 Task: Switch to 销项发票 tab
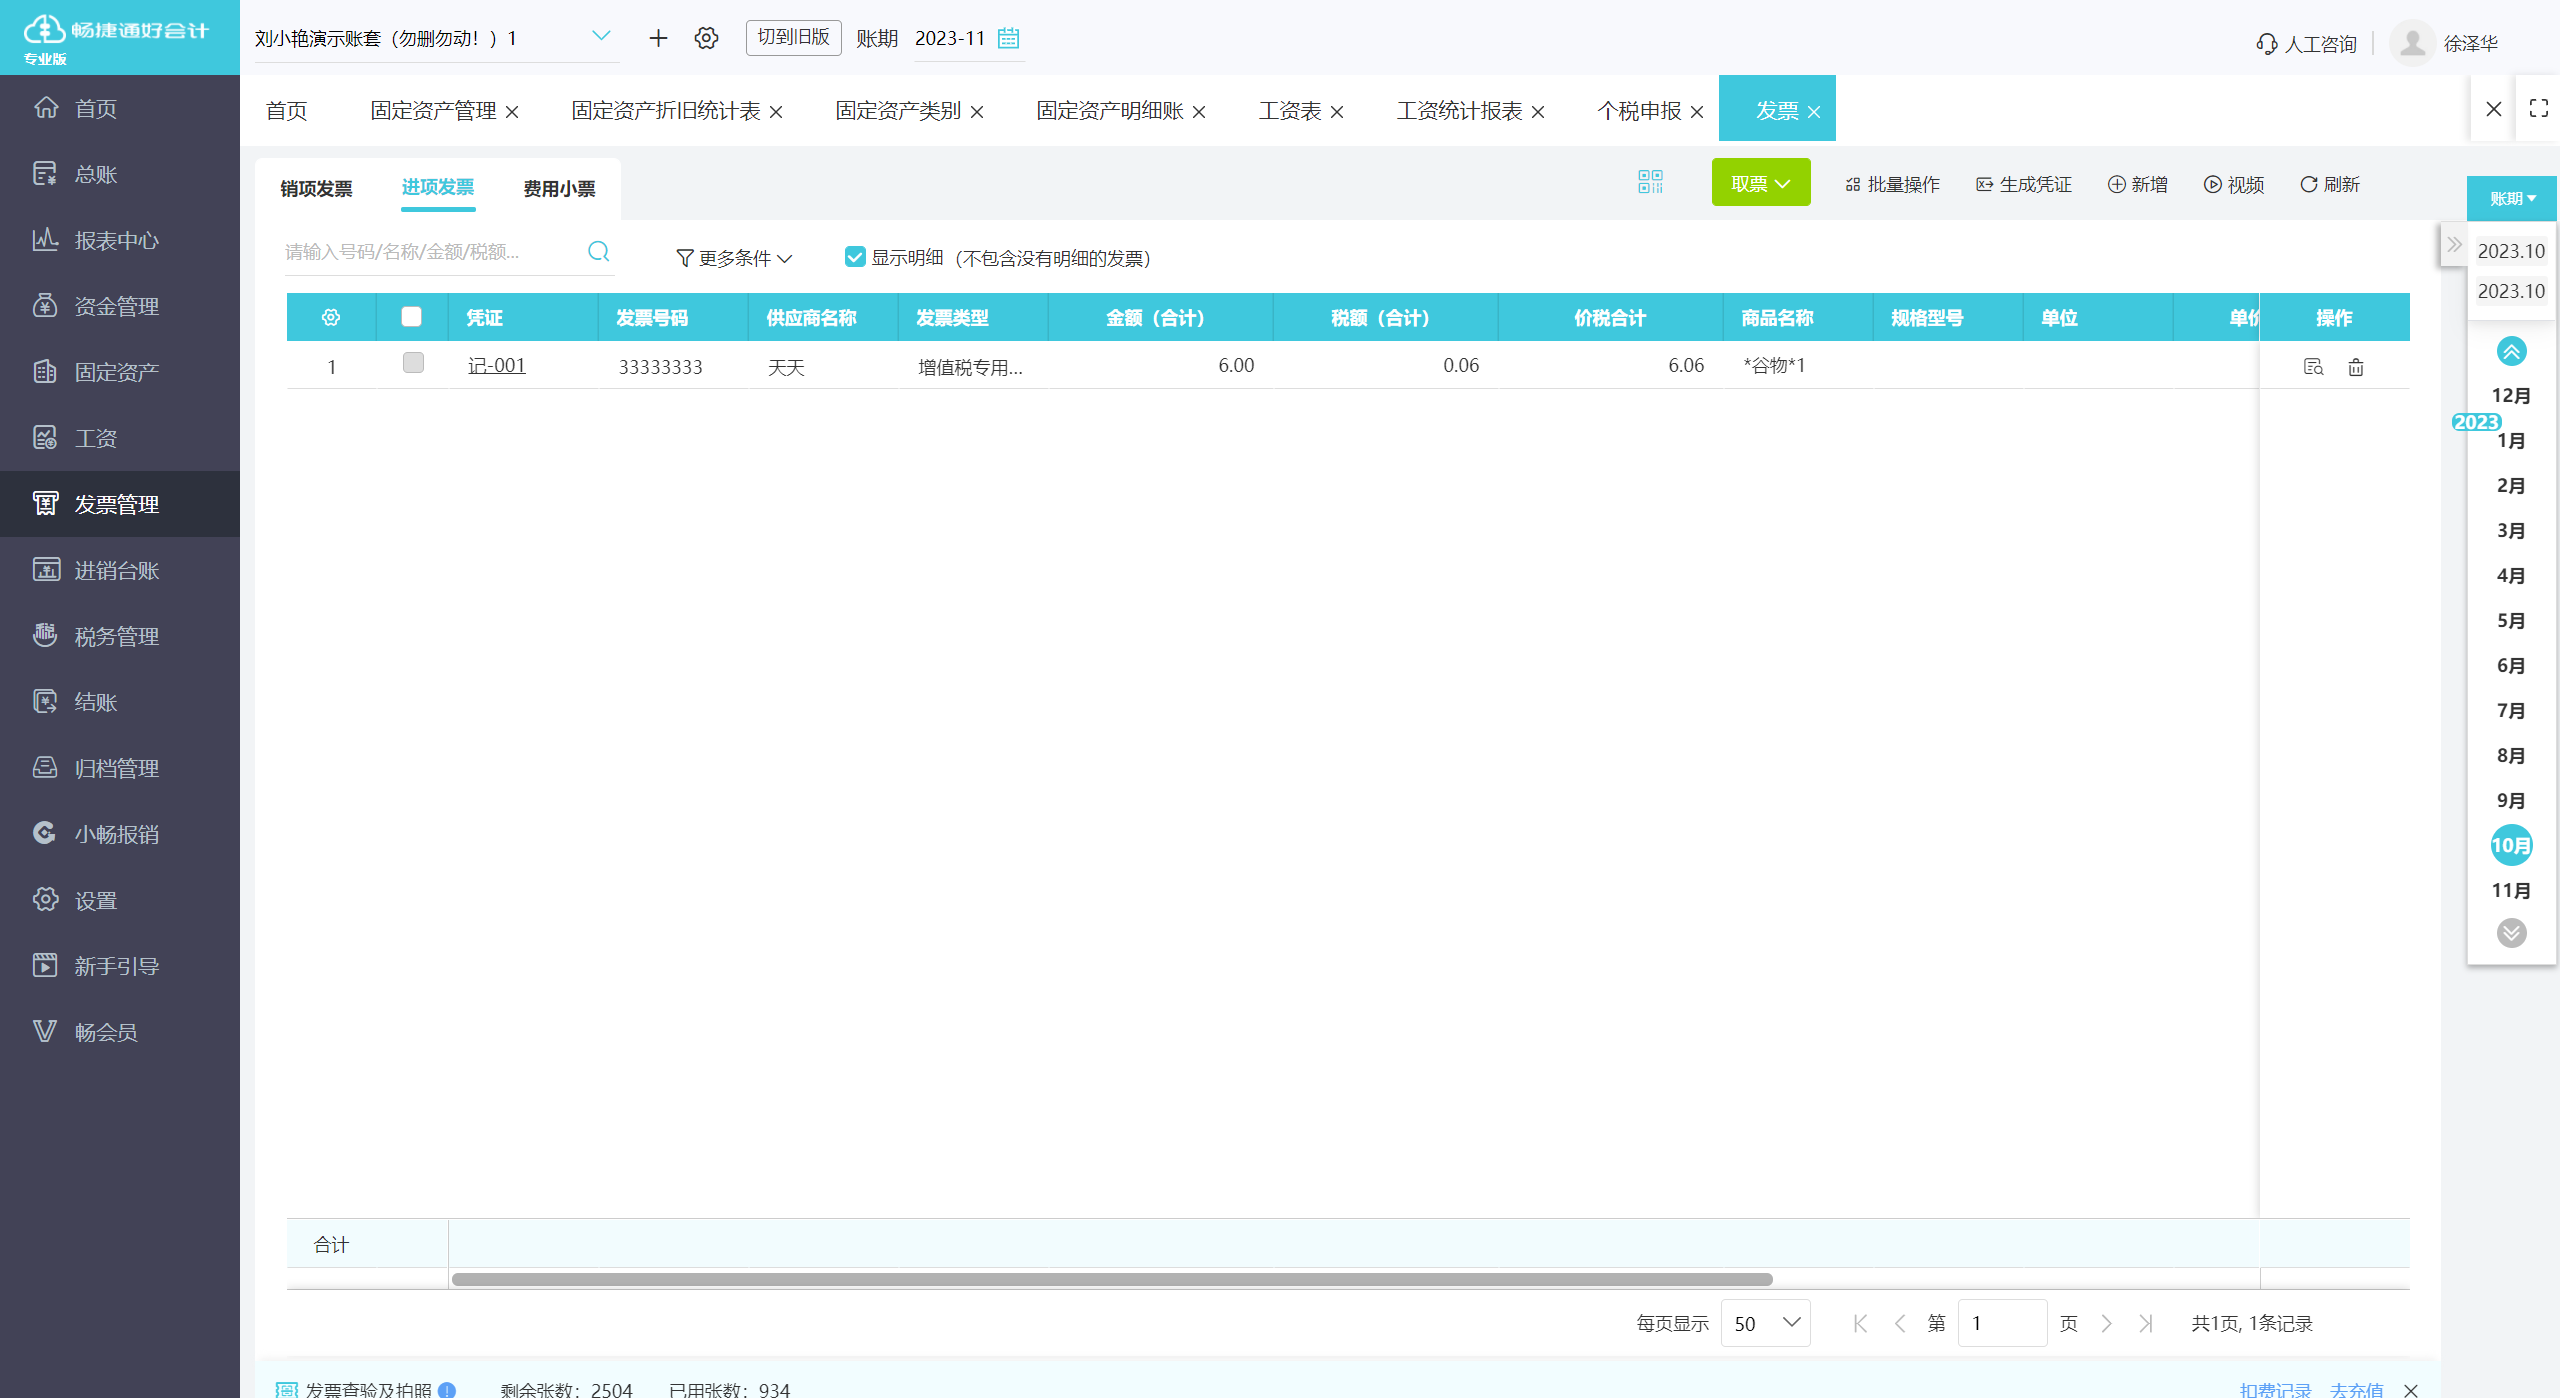point(318,188)
